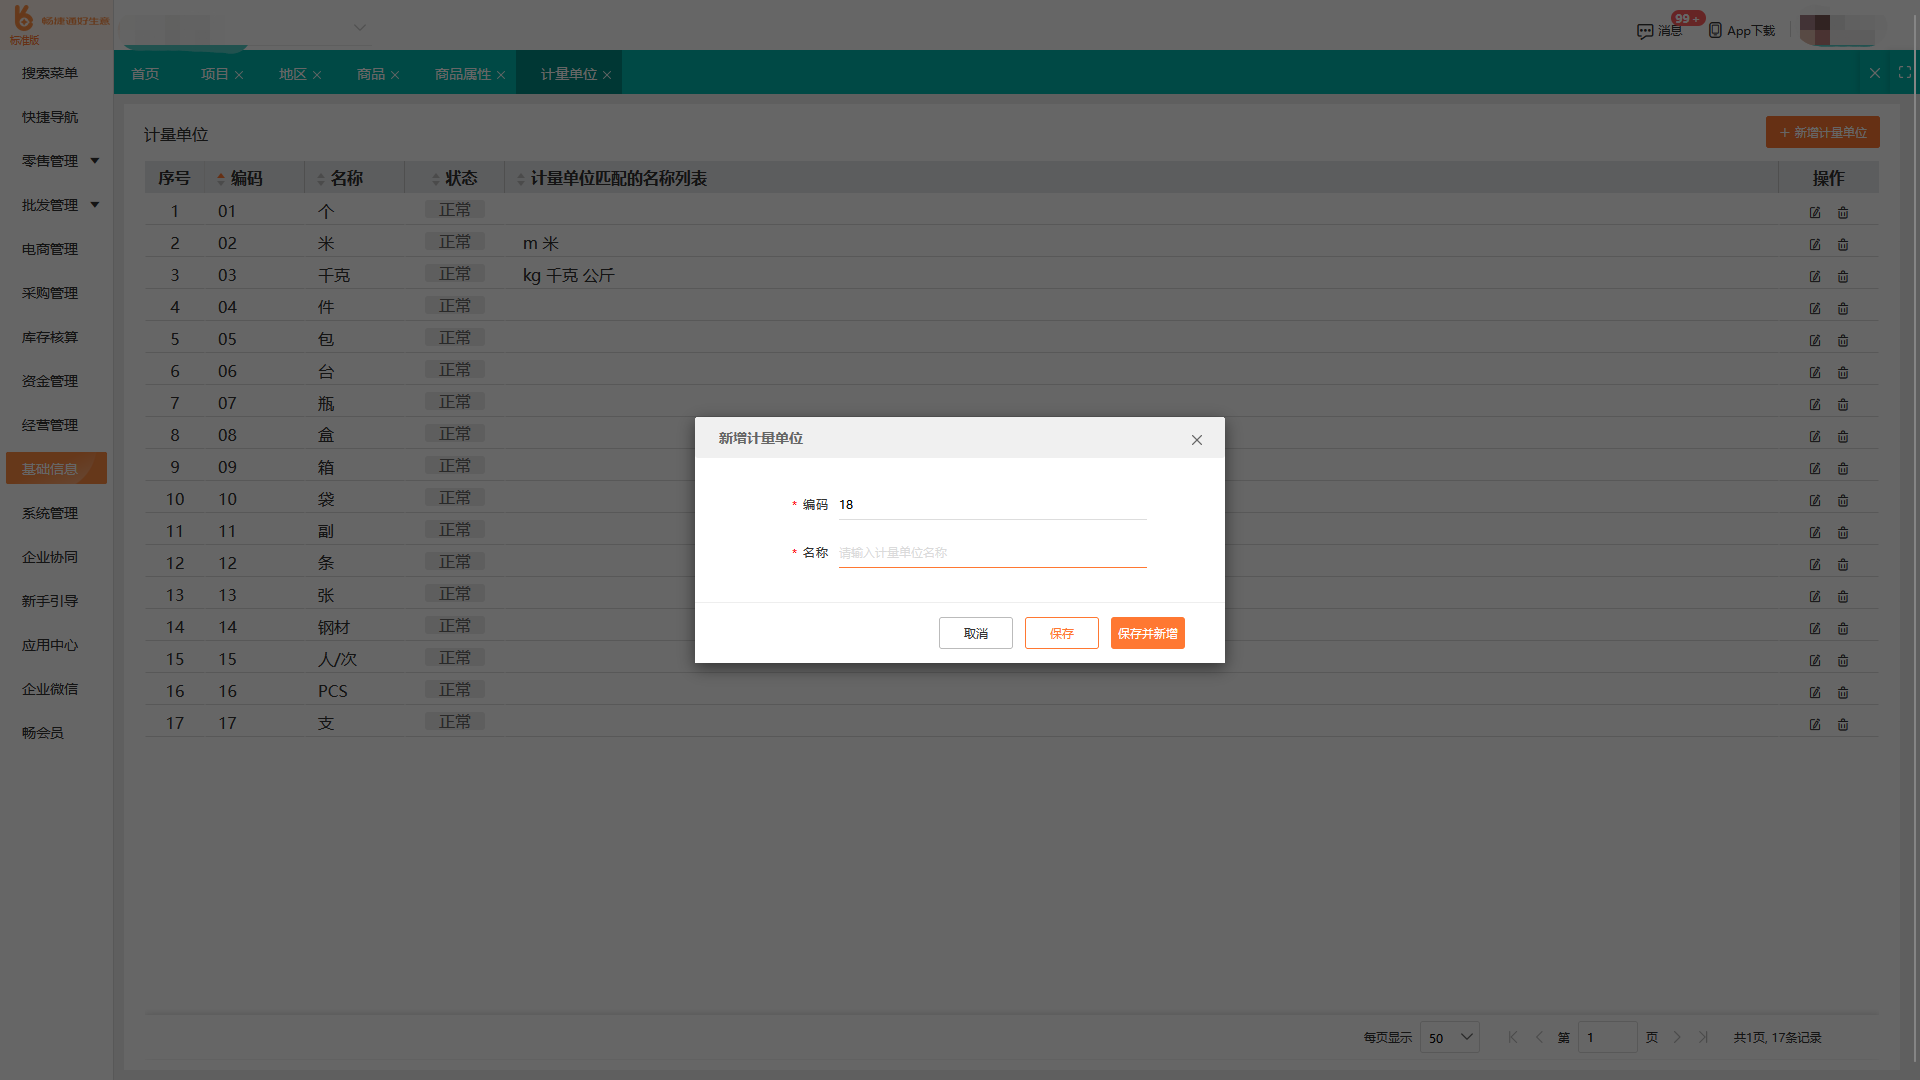Click the delete icon for row 2

pyautogui.click(x=1844, y=244)
